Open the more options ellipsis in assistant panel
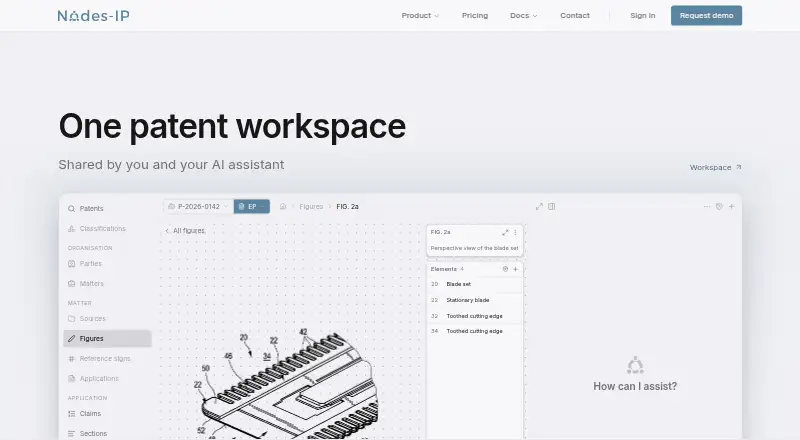Screen dimensions: 800x440 (x=707, y=207)
